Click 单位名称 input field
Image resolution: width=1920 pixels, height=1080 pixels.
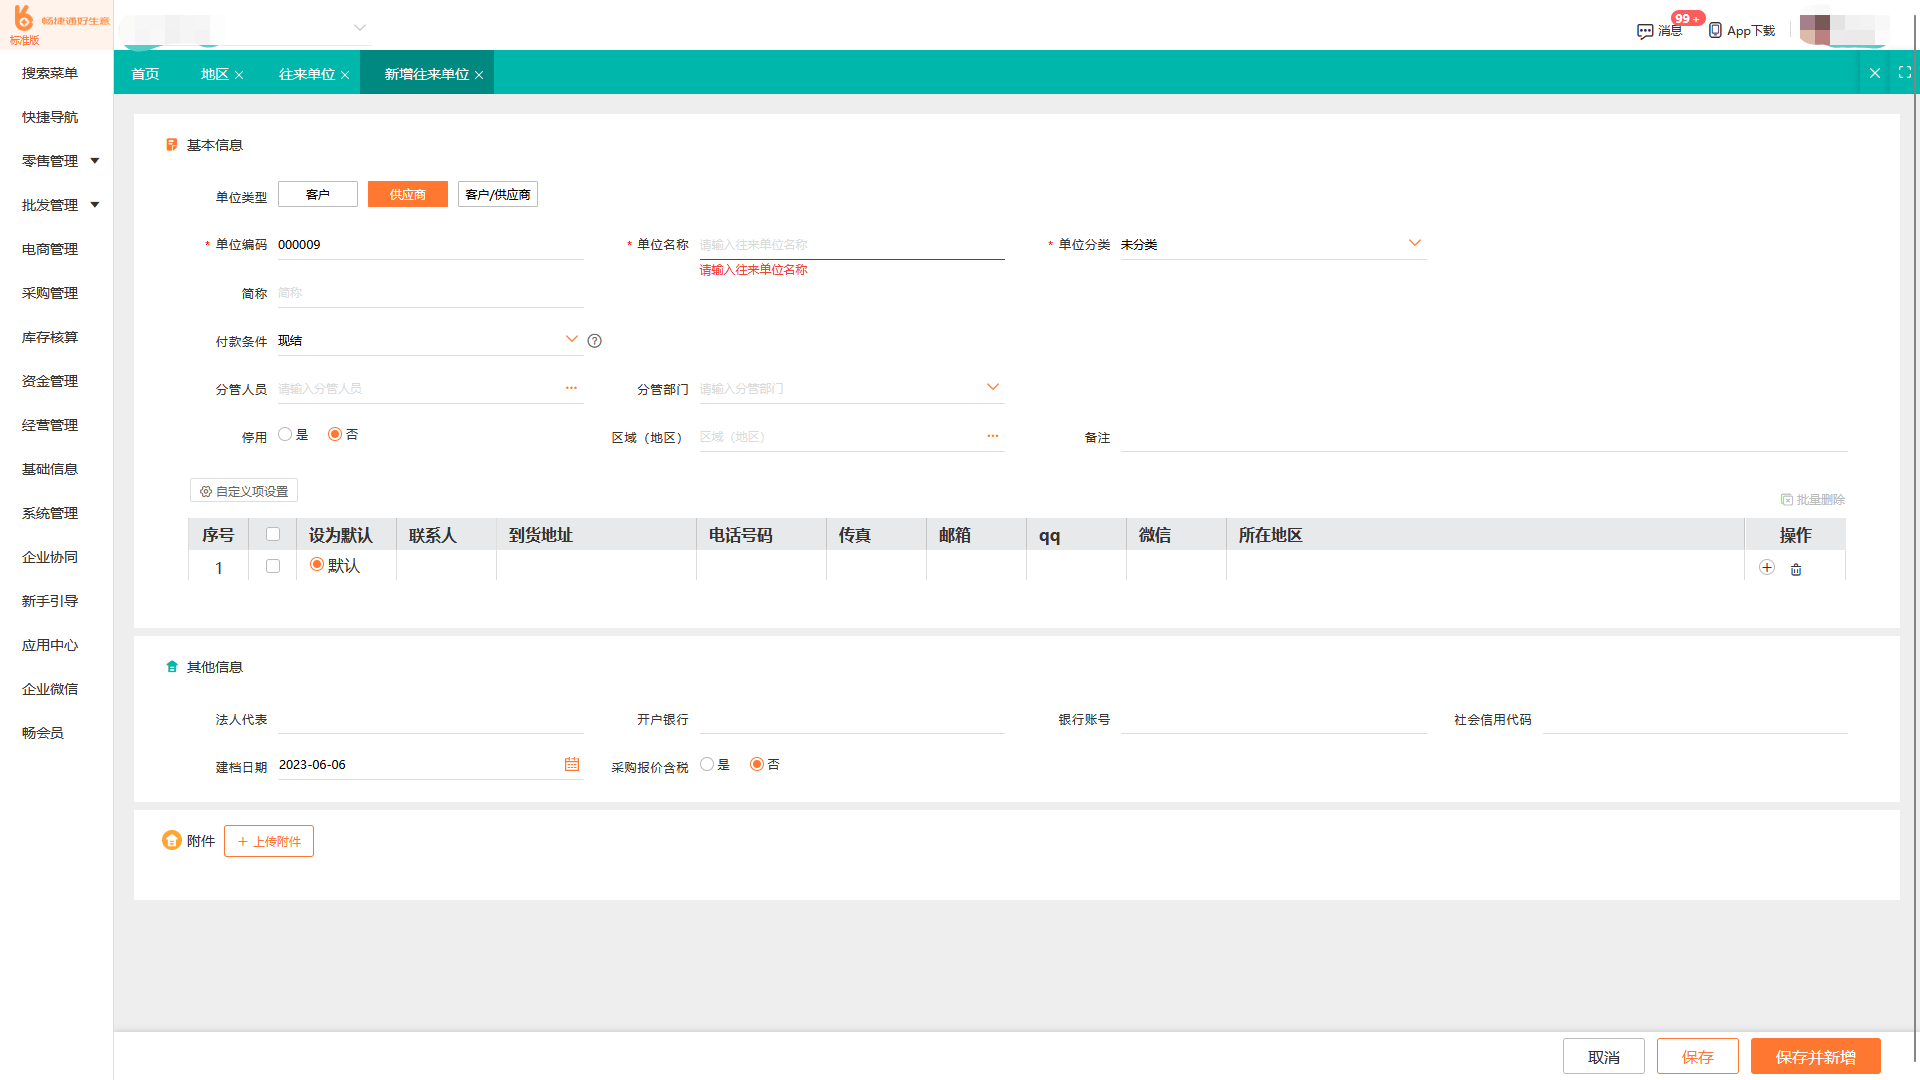tap(849, 244)
